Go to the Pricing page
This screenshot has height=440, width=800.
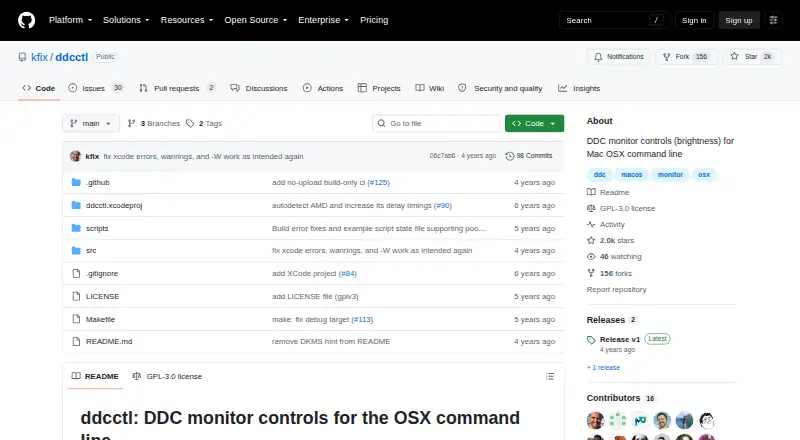pos(374,20)
